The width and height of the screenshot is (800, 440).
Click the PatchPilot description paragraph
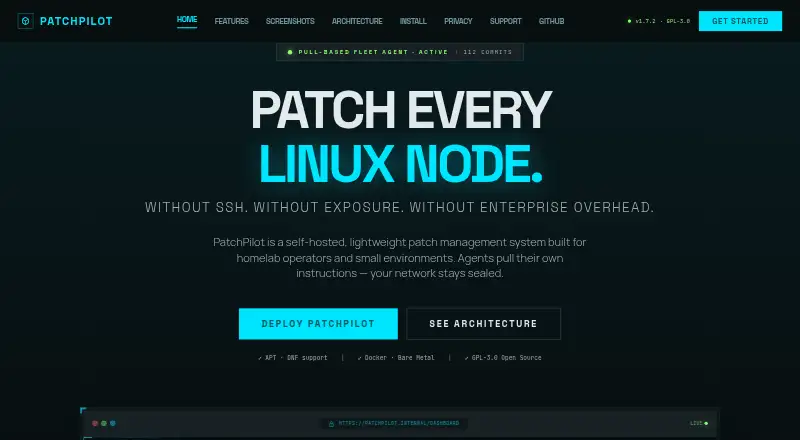tap(399, 258)
